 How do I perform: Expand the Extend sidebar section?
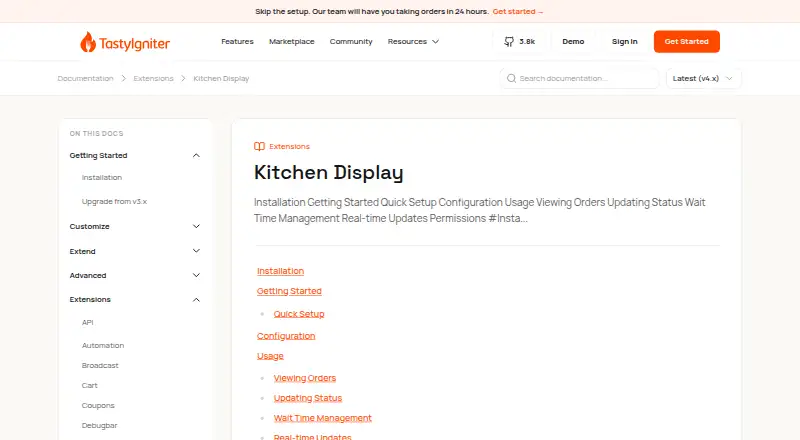[x=196, y=251]
